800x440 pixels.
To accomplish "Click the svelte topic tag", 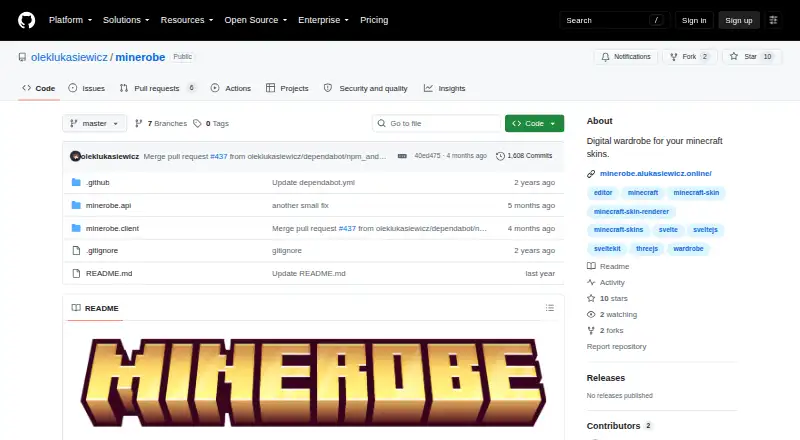I will click(668, 230).
